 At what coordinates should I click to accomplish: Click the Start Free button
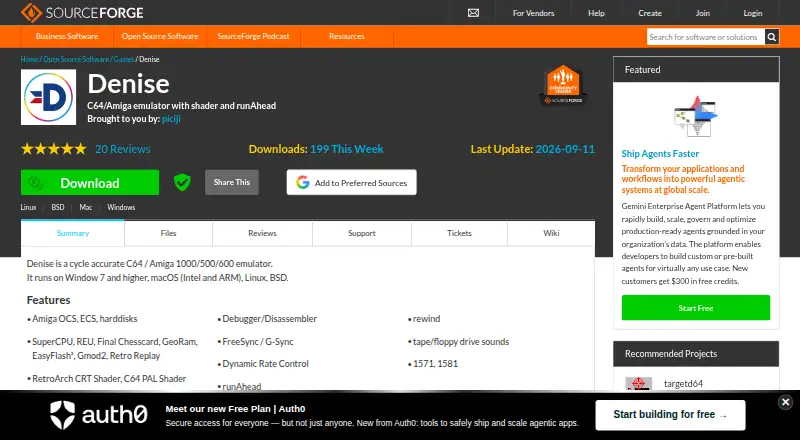pos(696,308)
